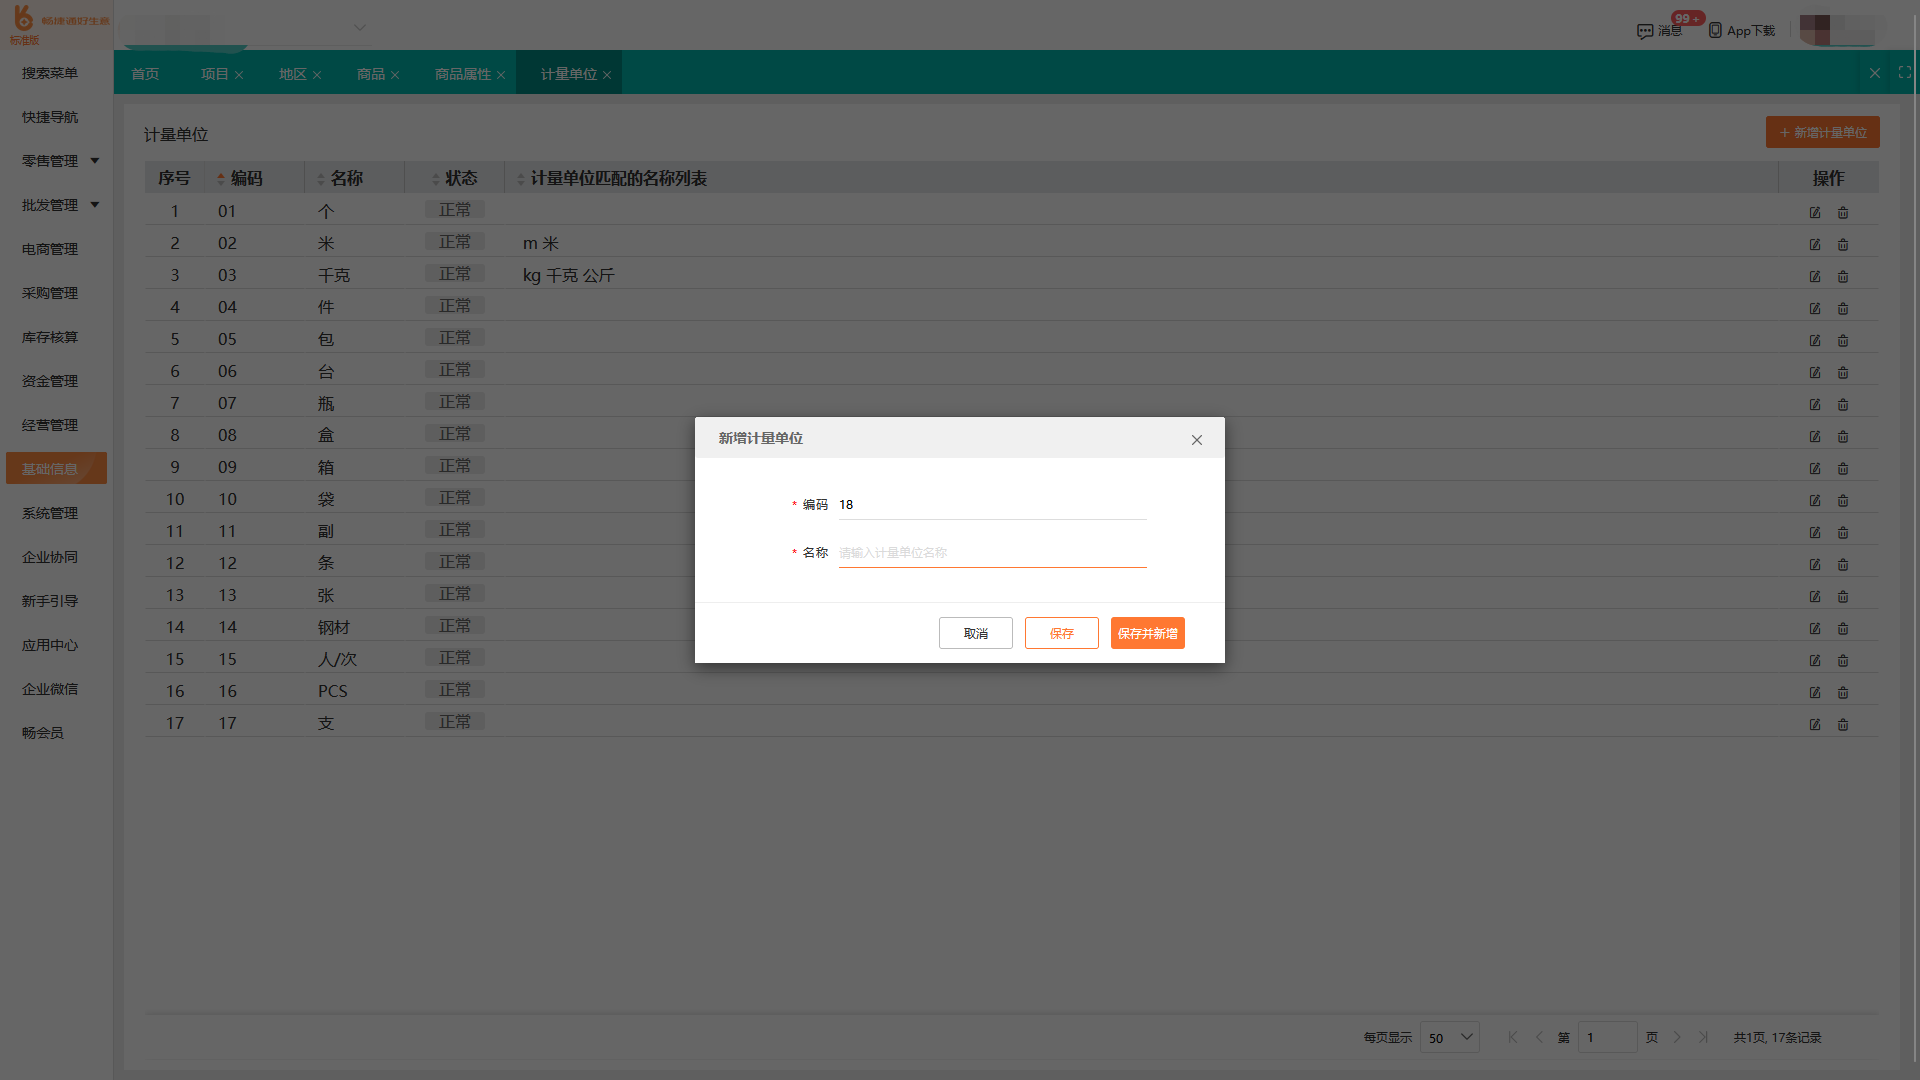Click the delete icon for row 10
This screenshot has height=1080, width=1920.
[x=1844, y=500]
